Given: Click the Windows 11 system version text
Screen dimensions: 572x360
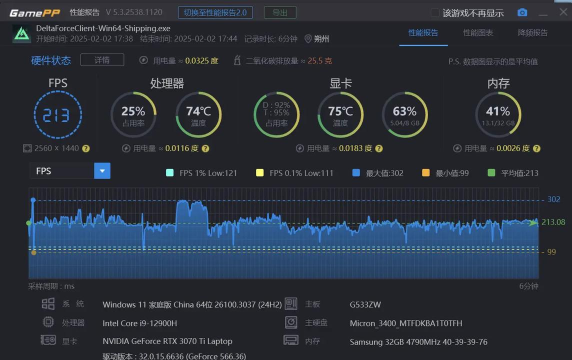Looking at the screenshot, I should tap(192, 305).
